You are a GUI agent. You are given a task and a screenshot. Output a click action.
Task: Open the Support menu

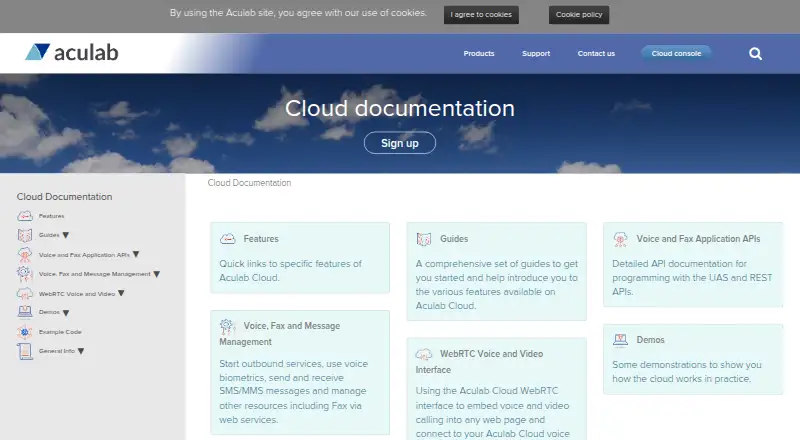pyautogui.click(x=536, y=54)
